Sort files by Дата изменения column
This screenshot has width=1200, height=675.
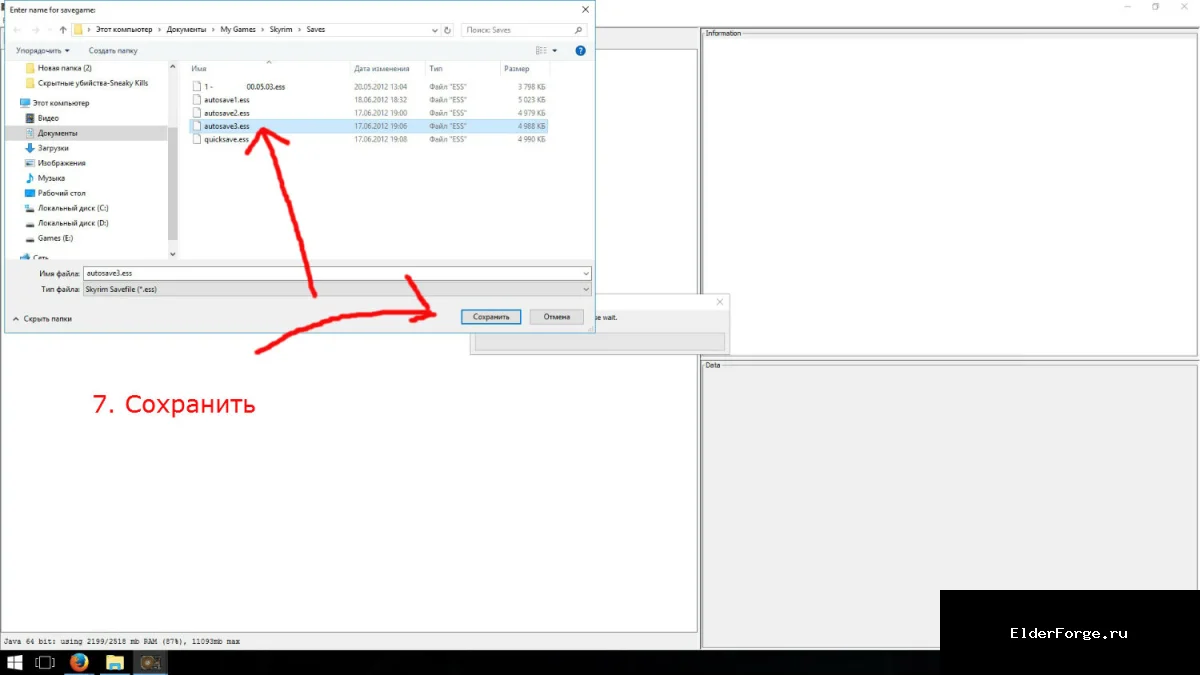point(381,69)
